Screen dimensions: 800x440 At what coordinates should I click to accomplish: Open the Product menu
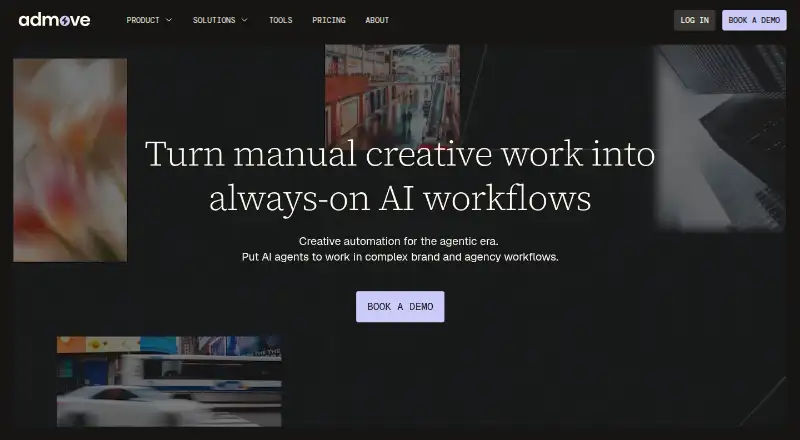point(149,20)
